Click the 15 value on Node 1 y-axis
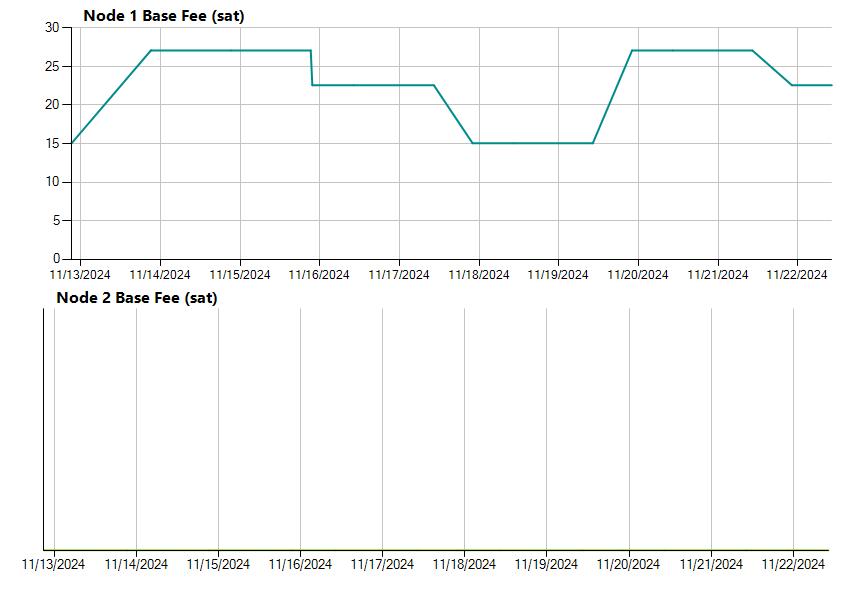 53,143
